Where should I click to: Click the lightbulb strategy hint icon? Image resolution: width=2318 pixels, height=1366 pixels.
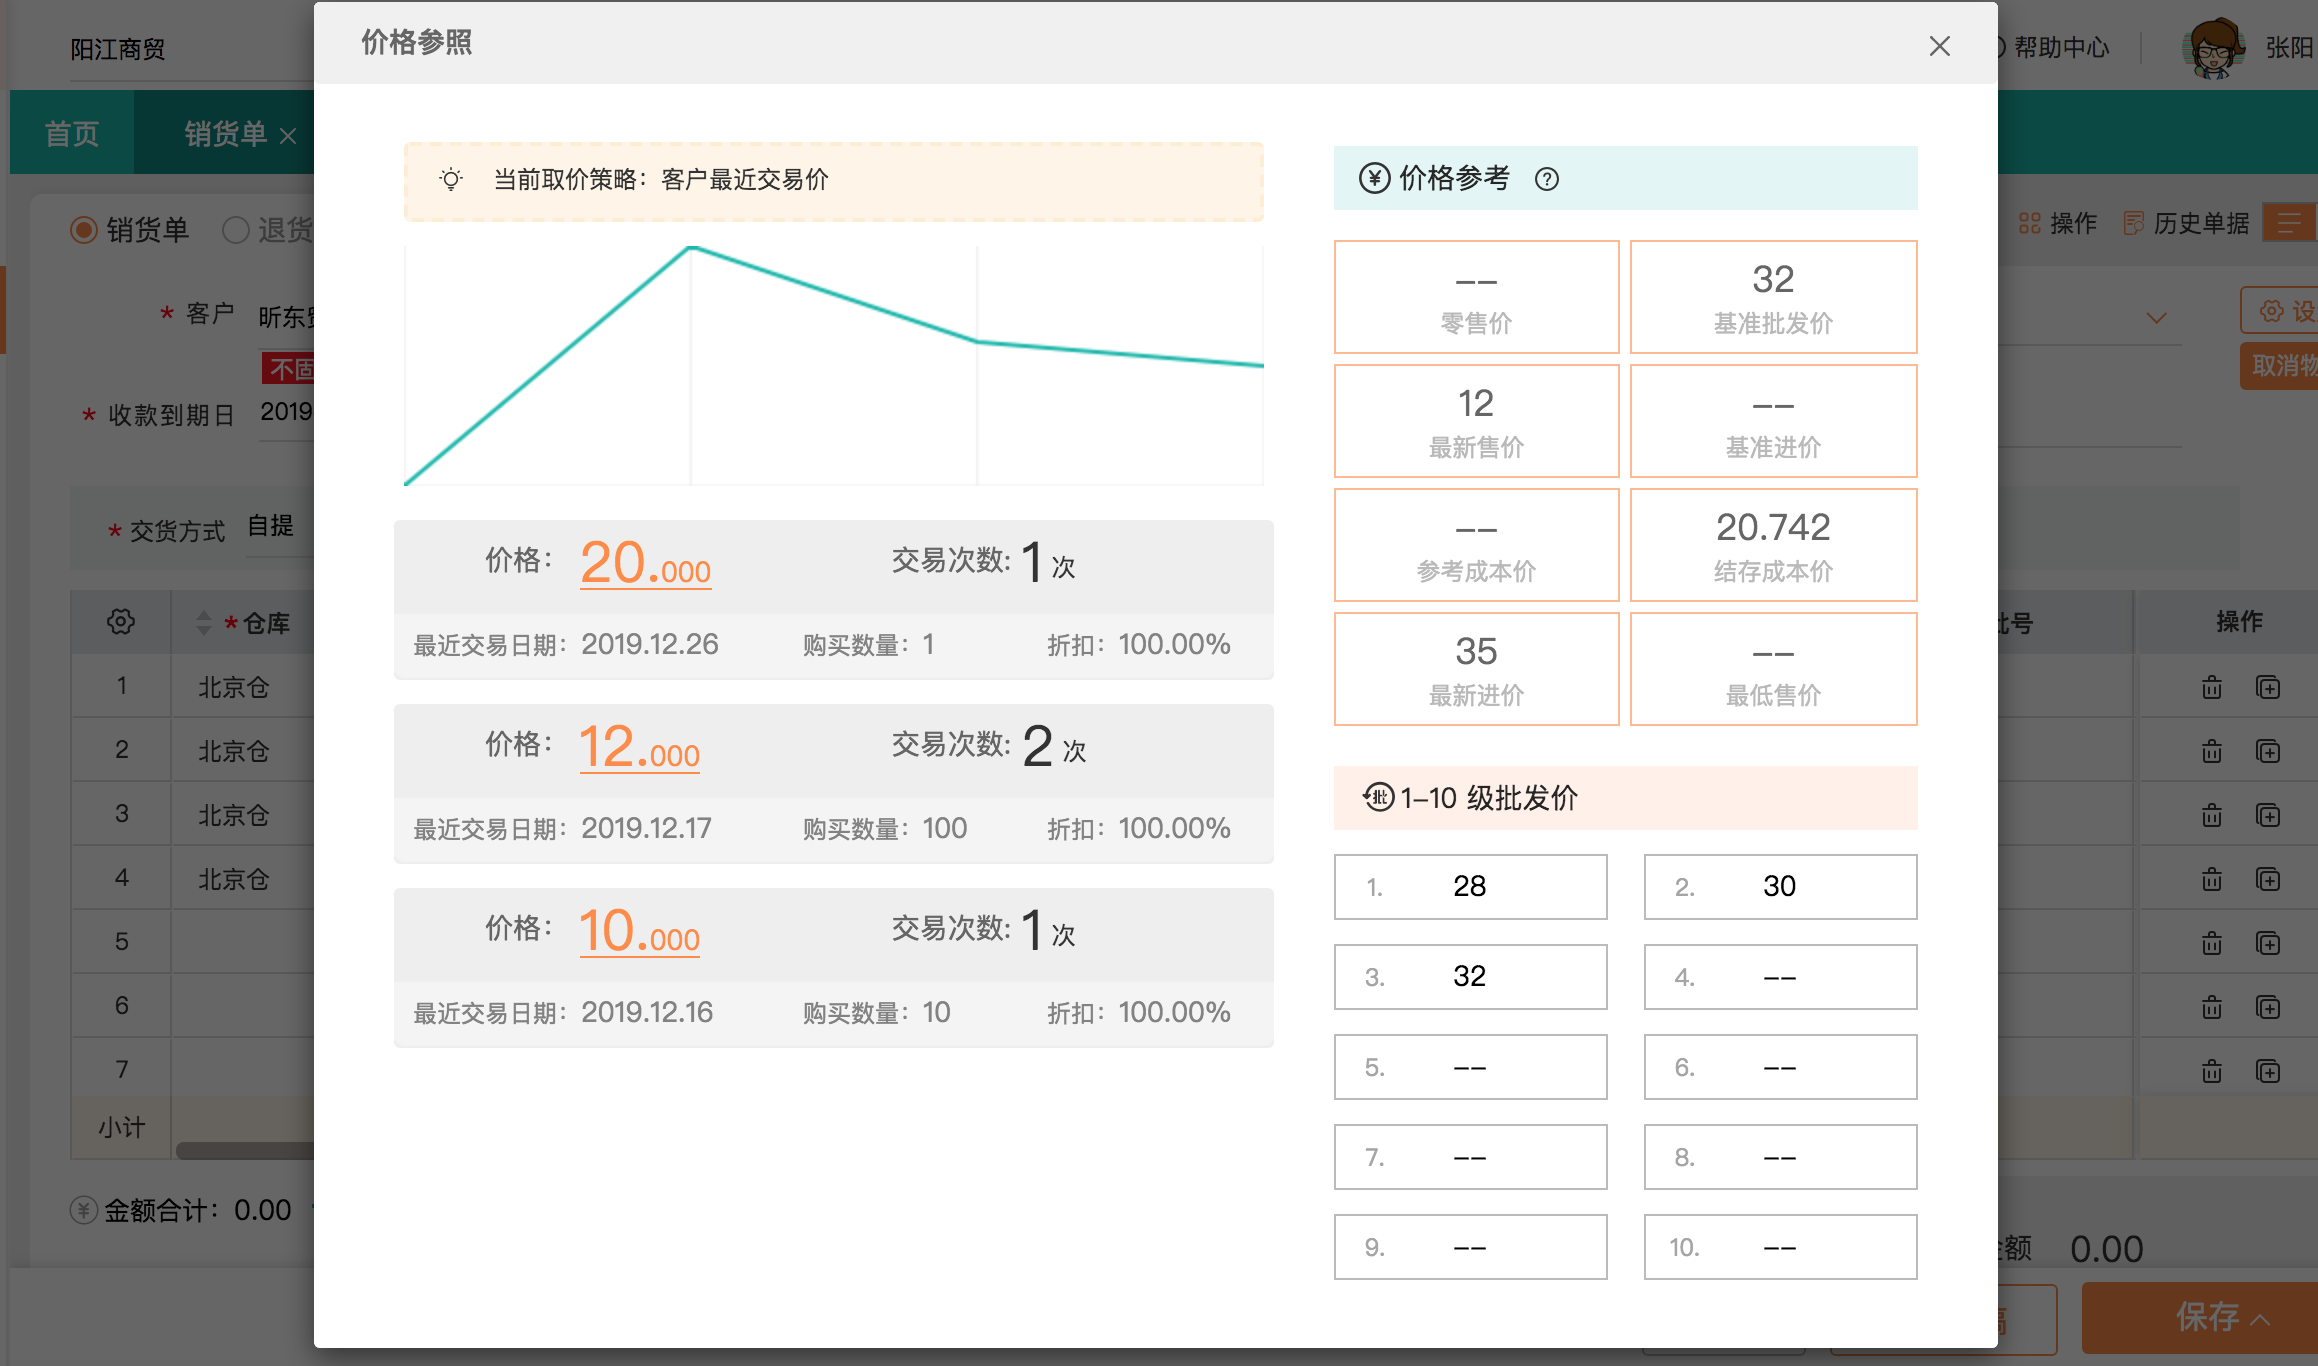(447, 181)
